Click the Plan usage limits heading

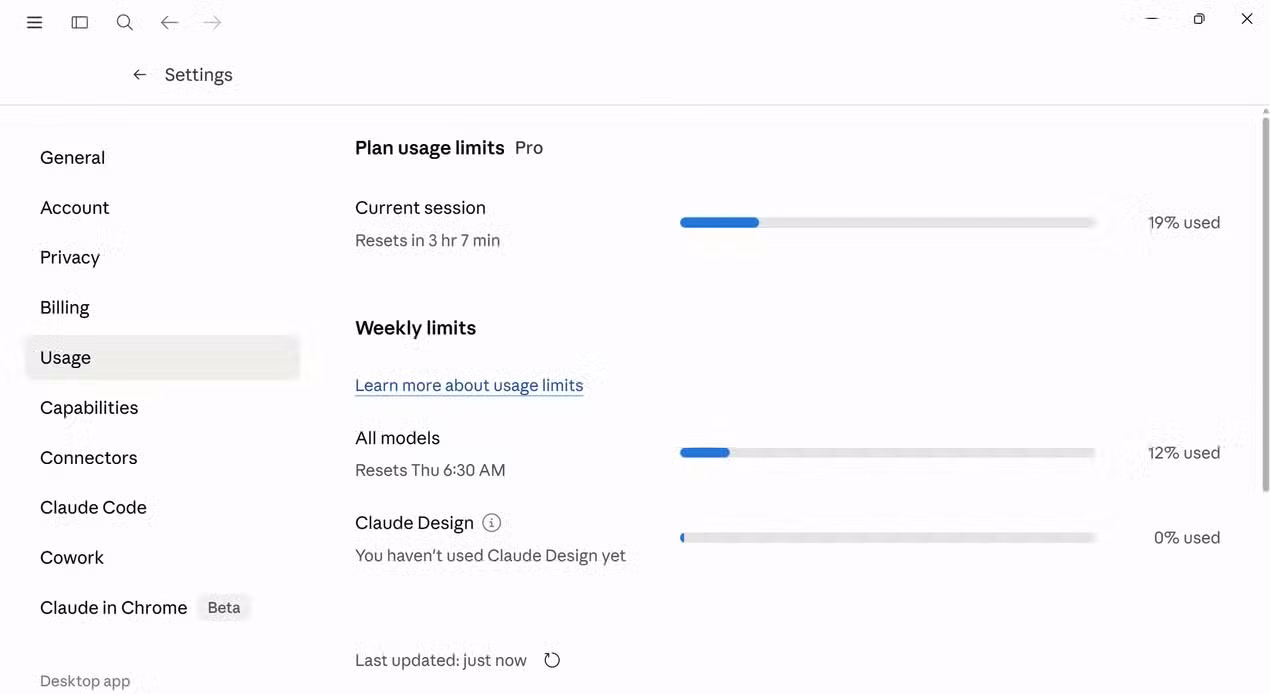[x=430, y=148]
